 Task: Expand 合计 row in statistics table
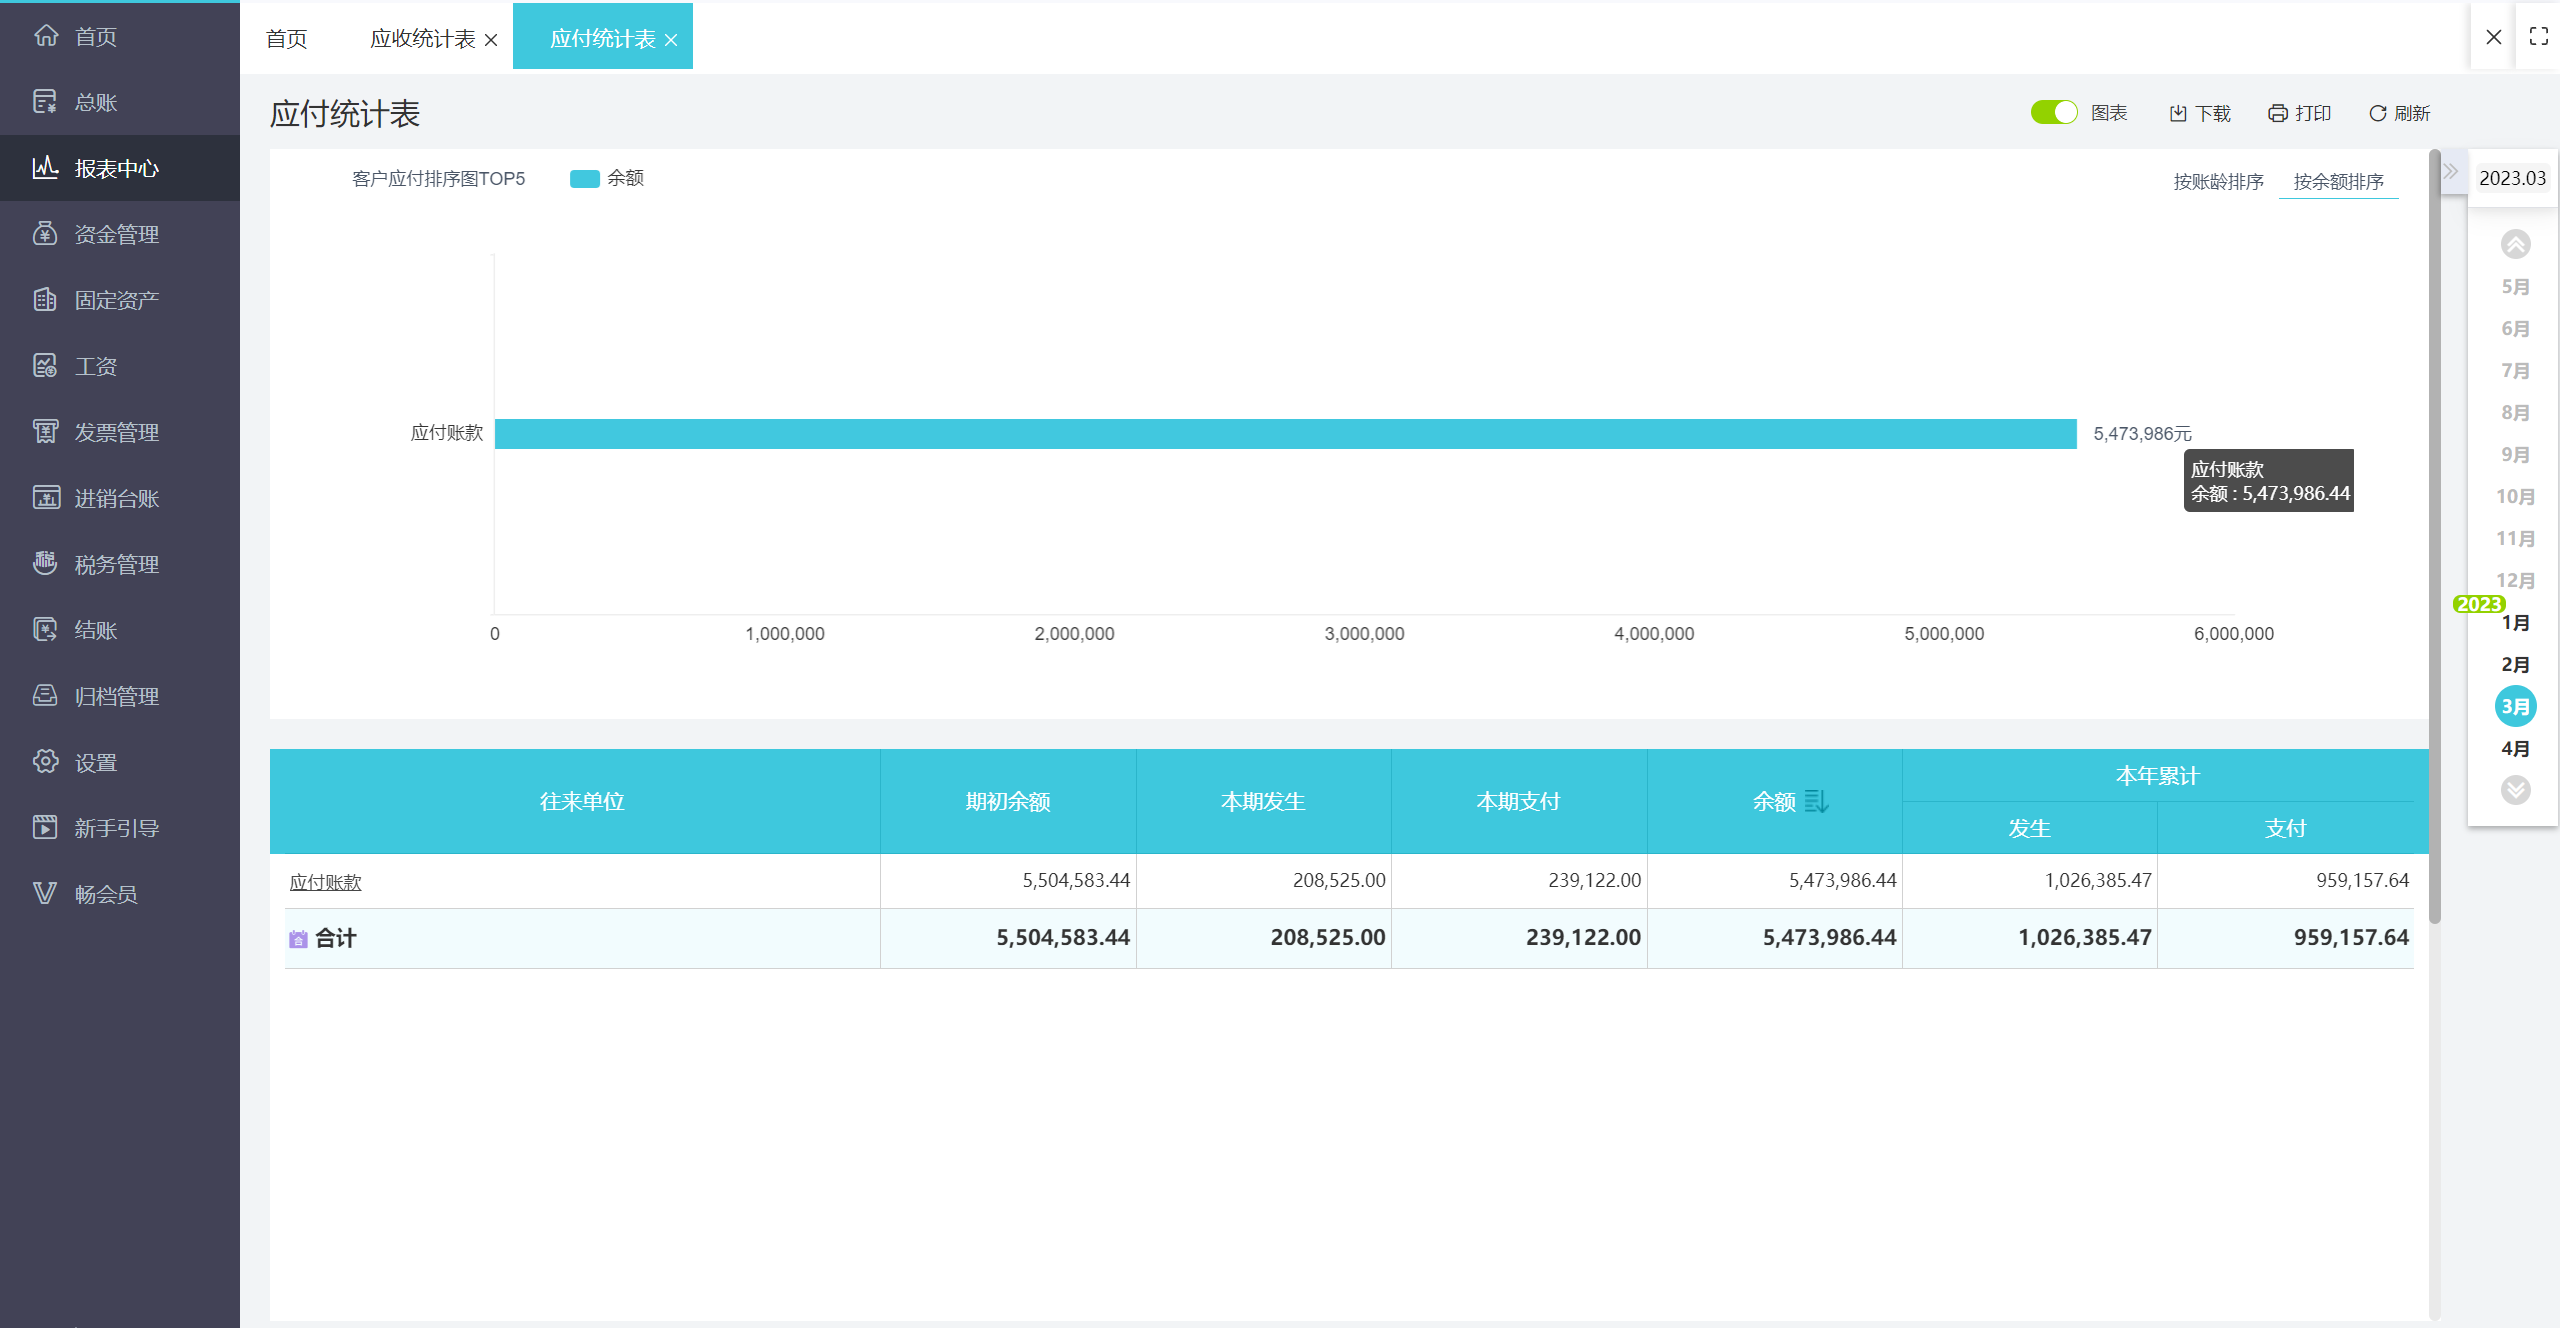coord(298,938)
